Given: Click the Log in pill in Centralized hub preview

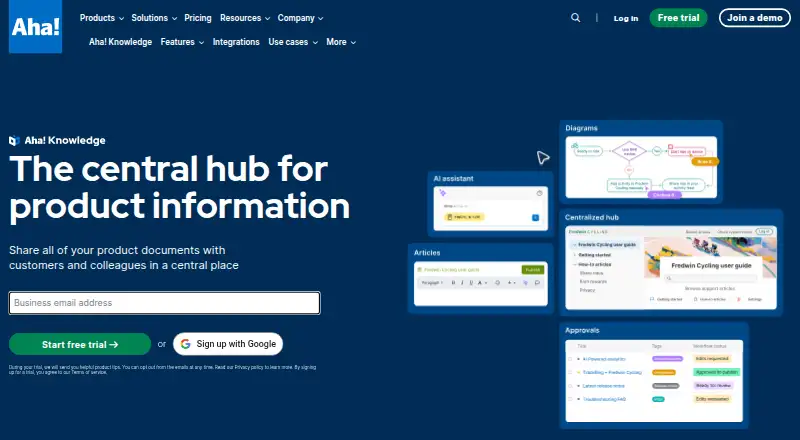Looking at the screenshot, I should (764, 232).
